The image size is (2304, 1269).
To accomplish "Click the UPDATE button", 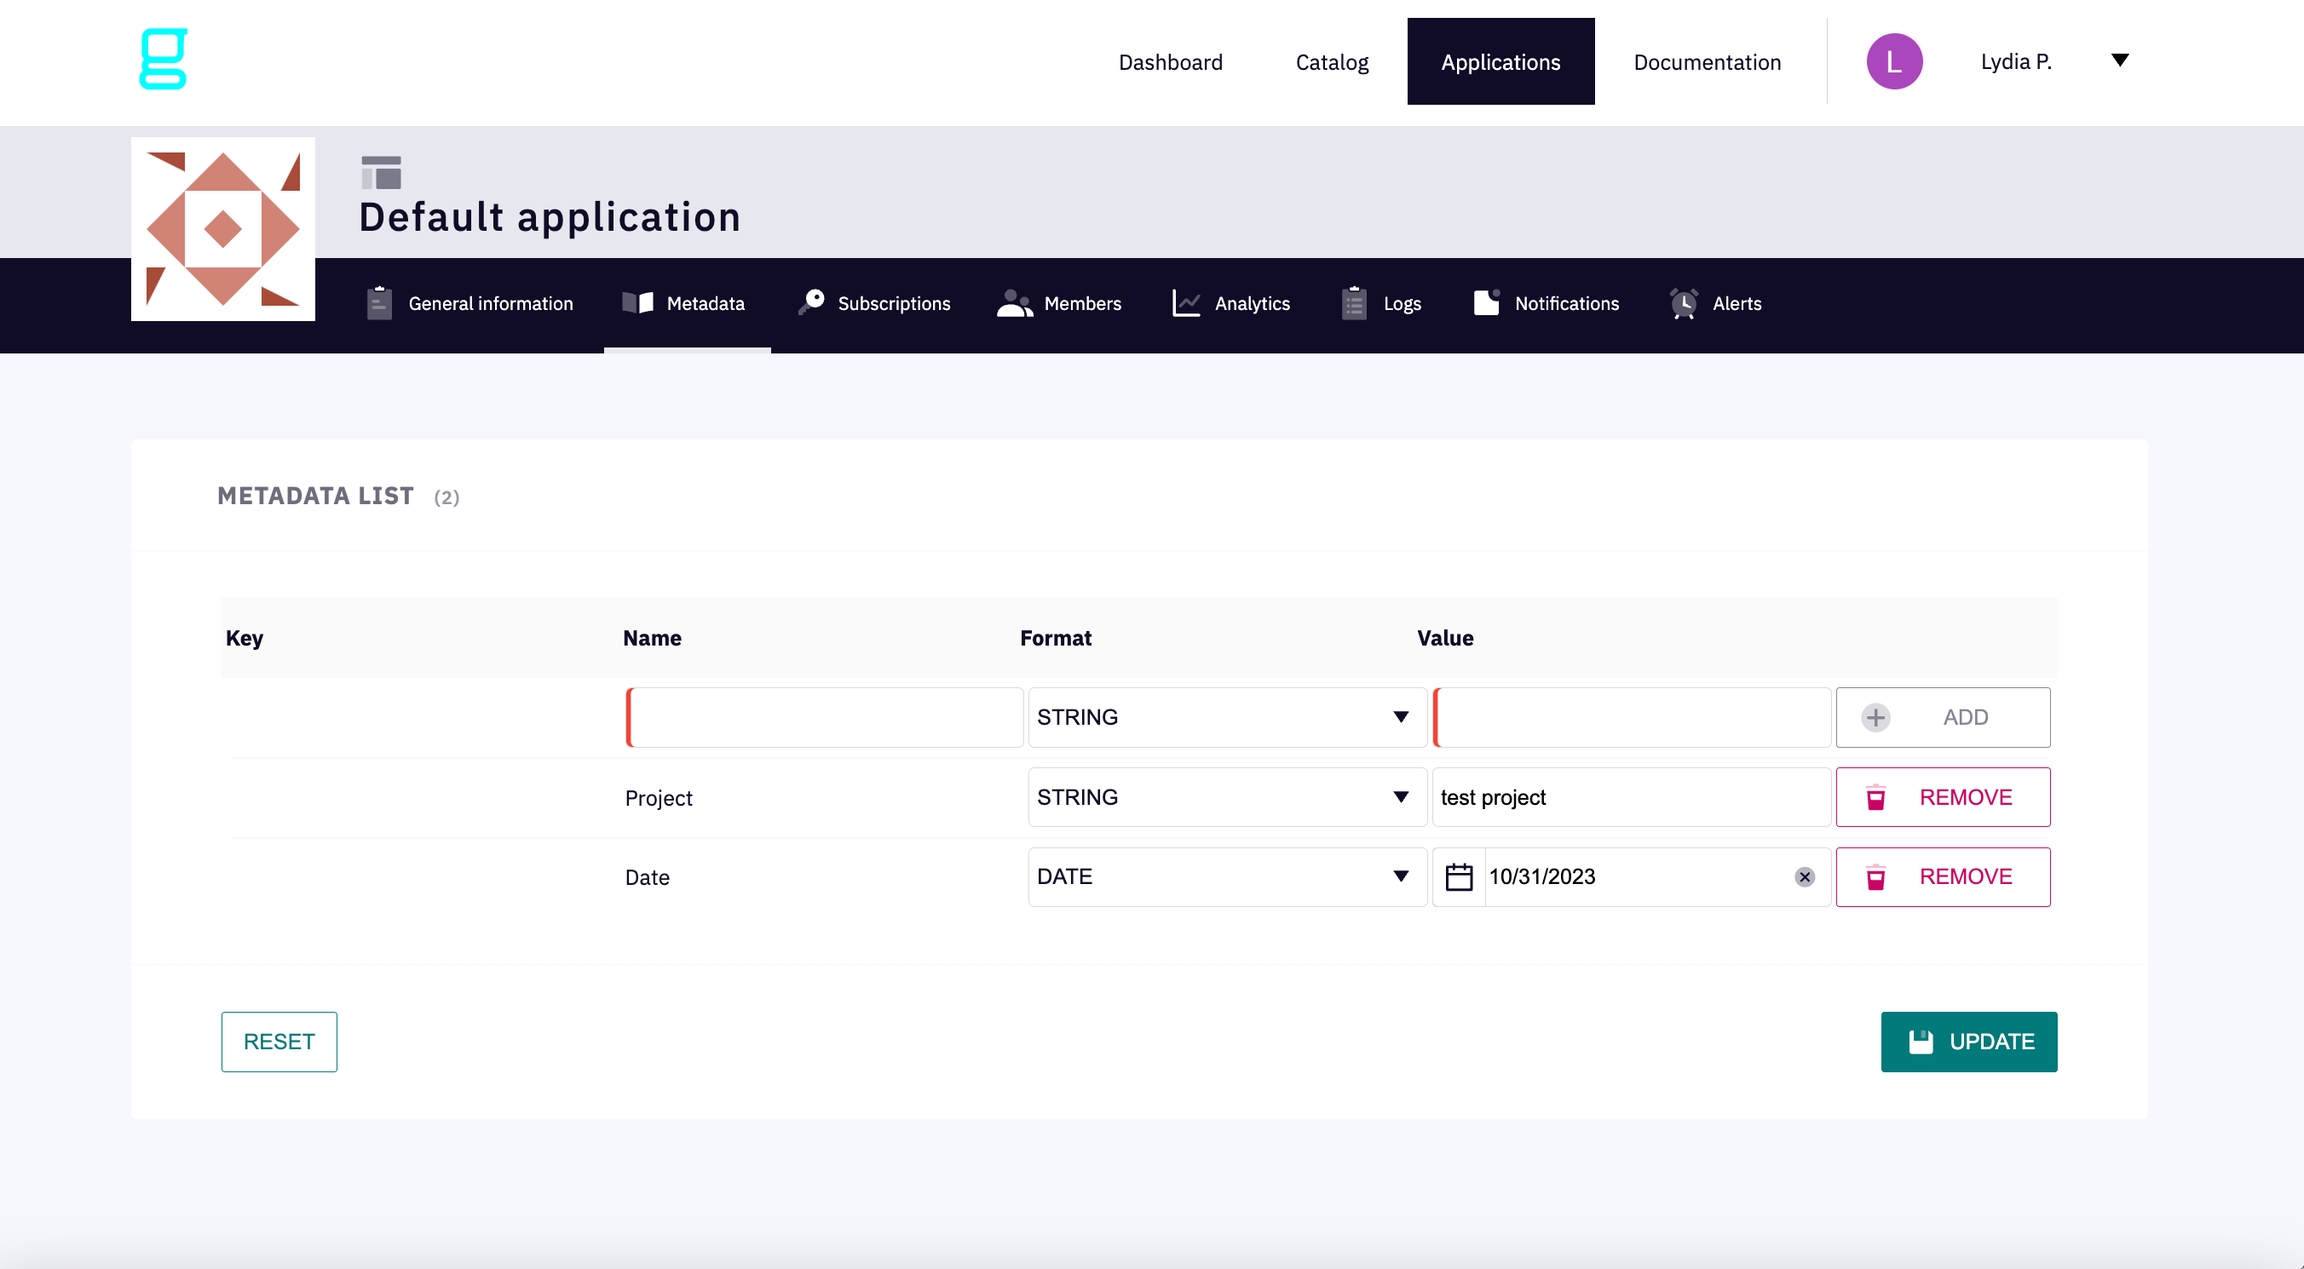I will coord(1968,1042).
